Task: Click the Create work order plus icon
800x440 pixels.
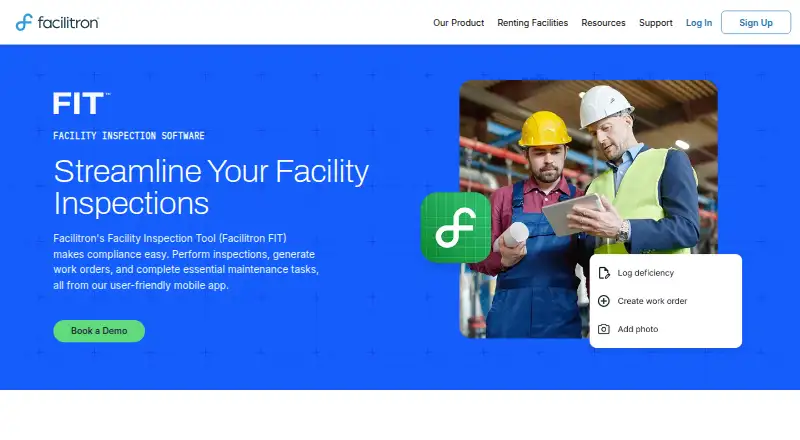Action: point(604,301)
